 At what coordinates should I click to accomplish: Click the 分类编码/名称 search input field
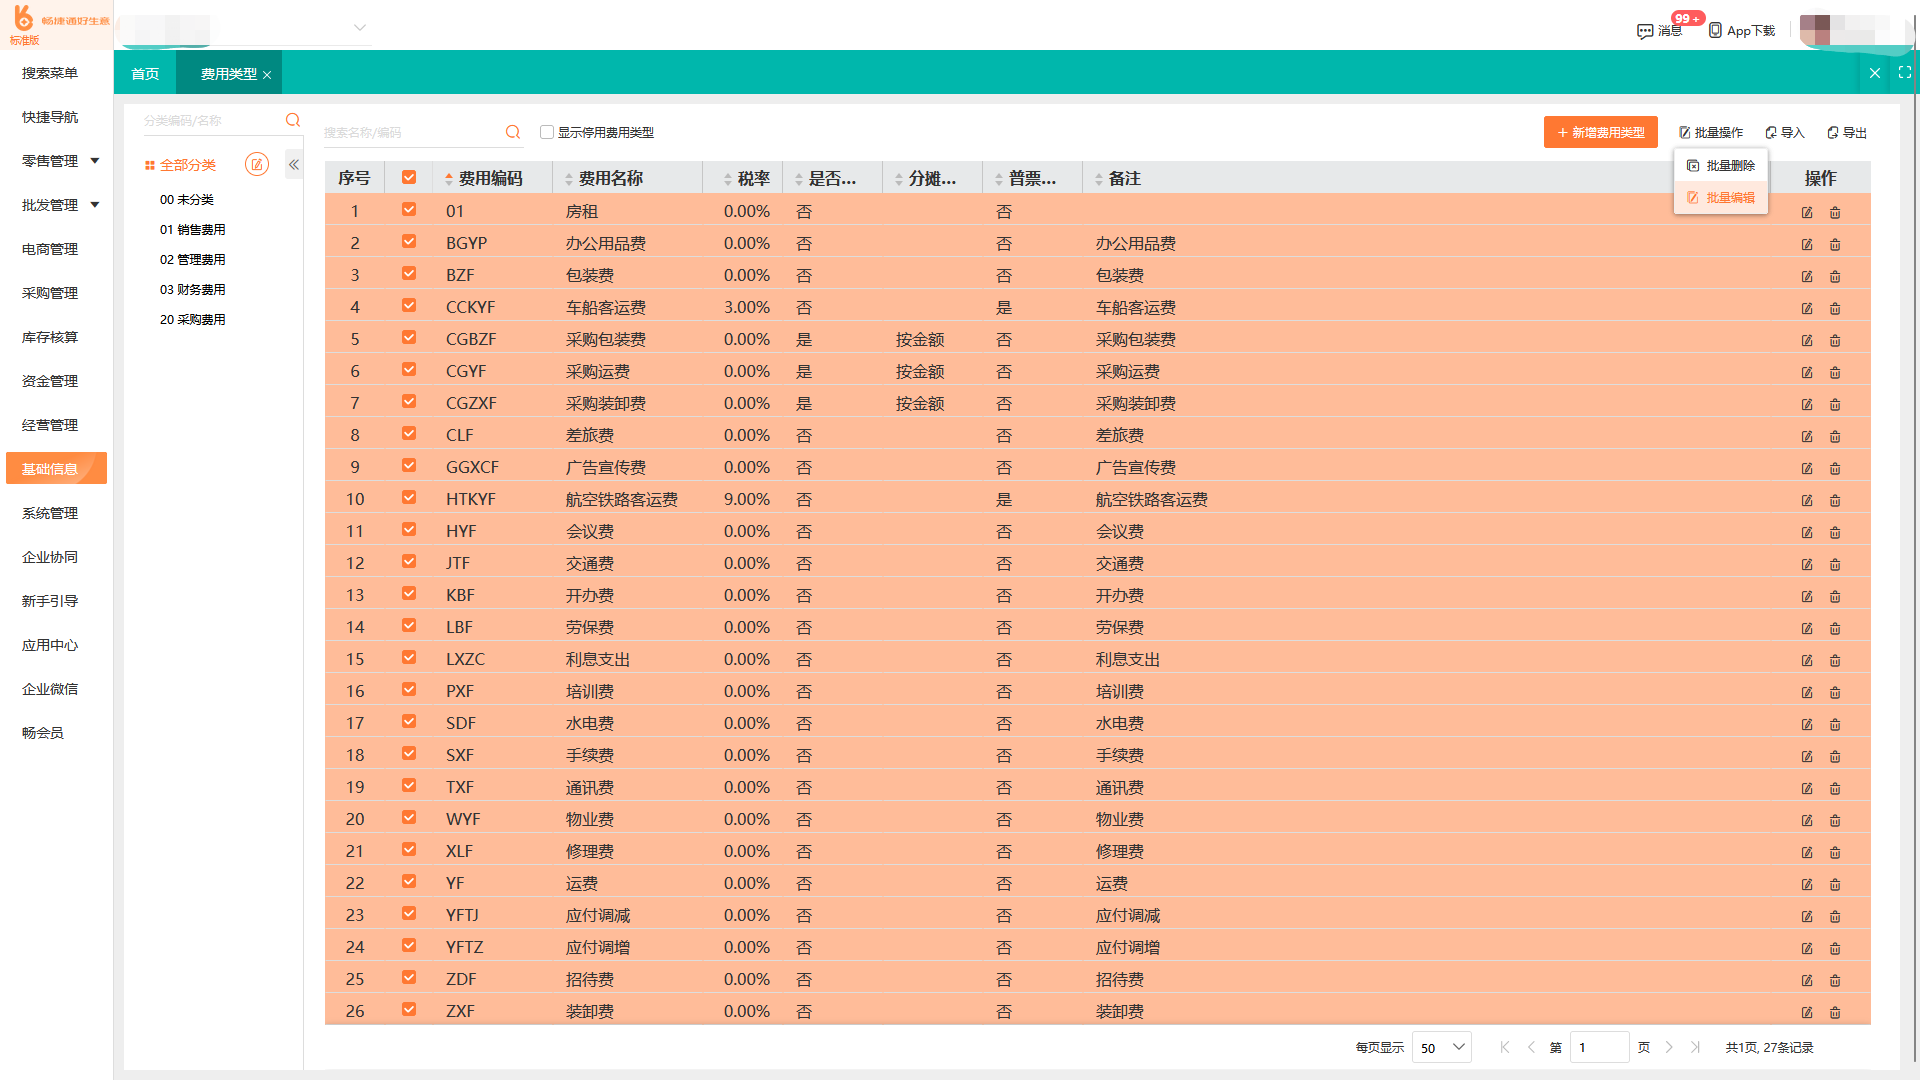tap(204, 120)
